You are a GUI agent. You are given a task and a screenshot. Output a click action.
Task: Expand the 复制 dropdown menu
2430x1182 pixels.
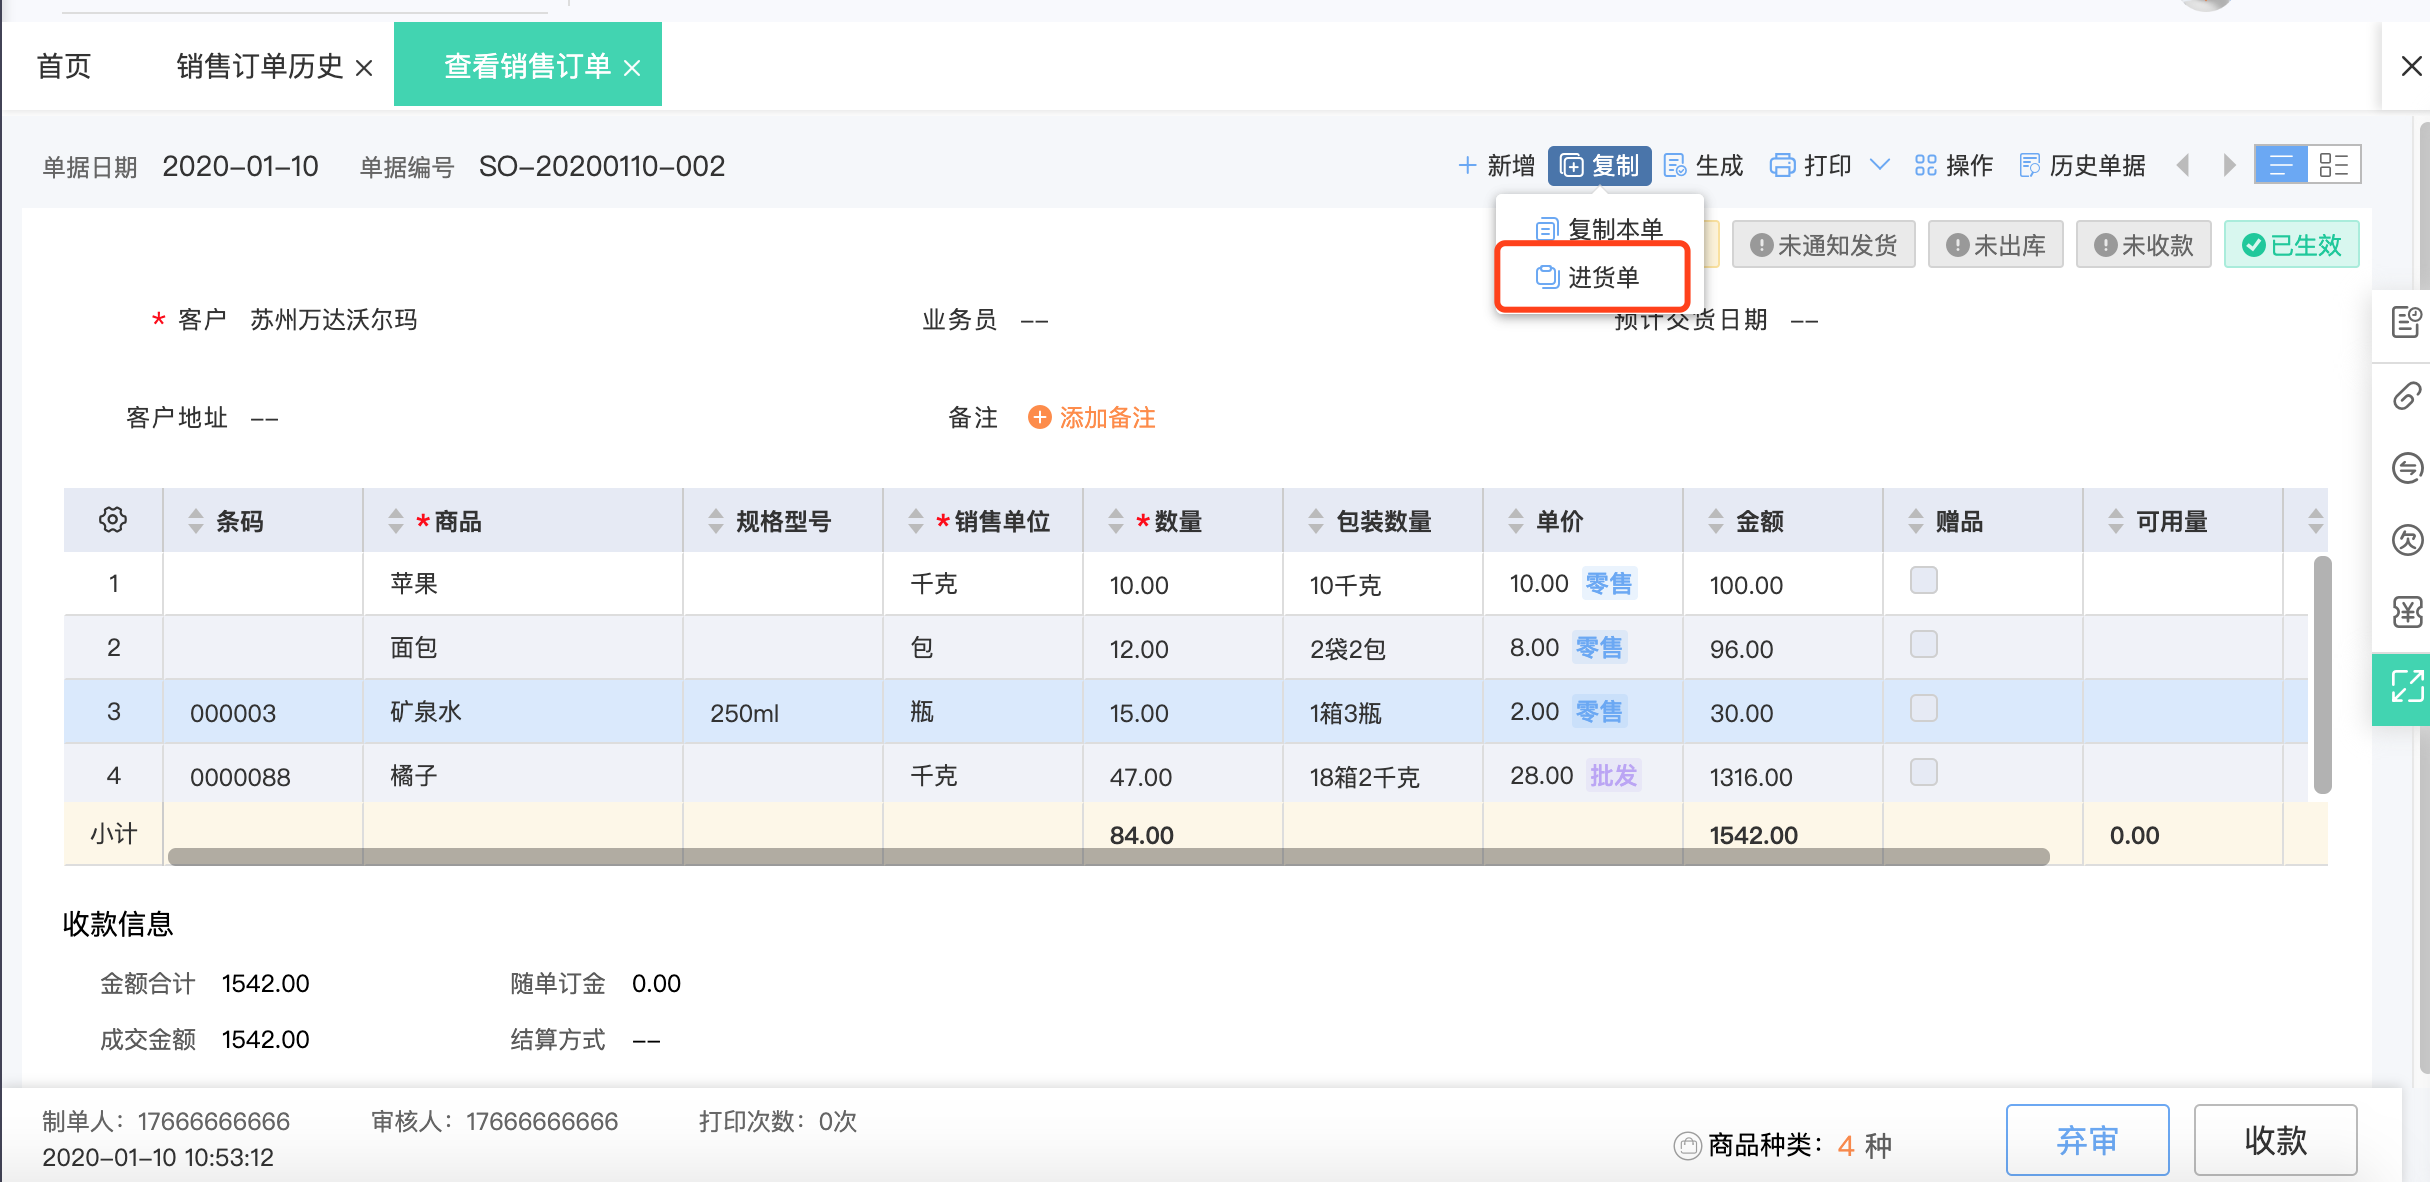pyautogui.click(x=1598, y=166)
